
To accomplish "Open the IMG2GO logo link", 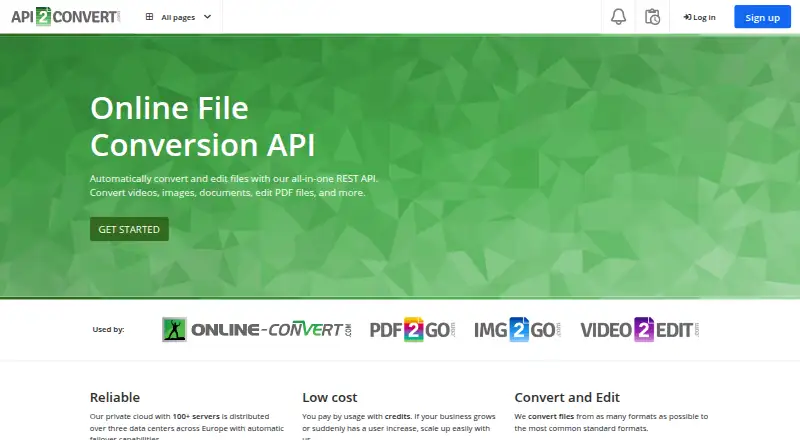I will click(517, 329).
